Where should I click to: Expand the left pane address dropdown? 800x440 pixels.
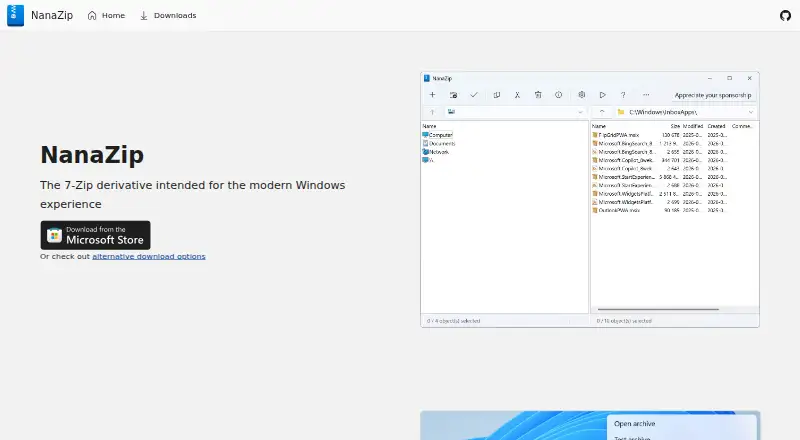(x=580, y=112)
